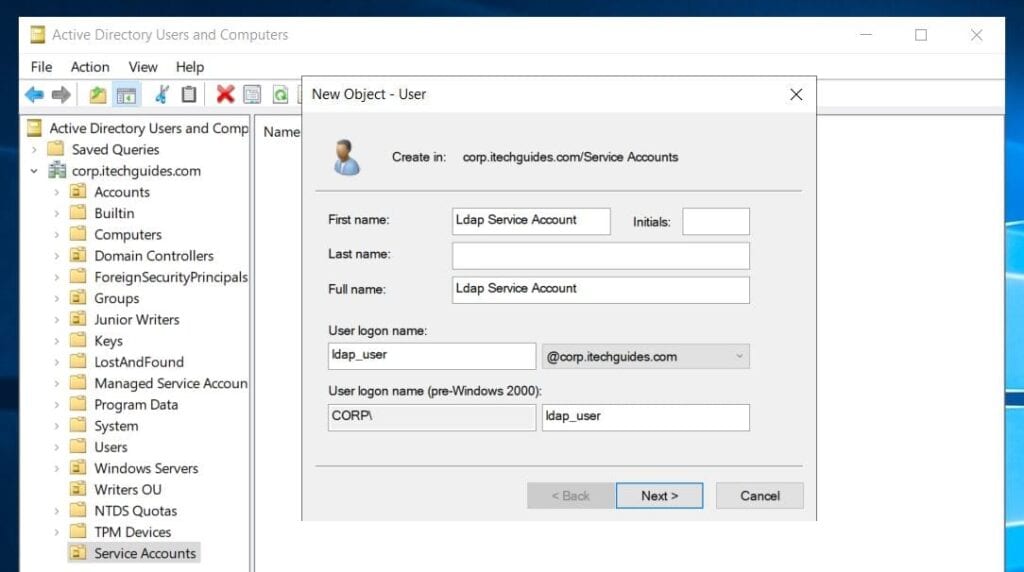Viewport: 1024px width, 572px height.
Task: Collapse the corp.itechguides.com domain node
Action: [x=35, y=171]
